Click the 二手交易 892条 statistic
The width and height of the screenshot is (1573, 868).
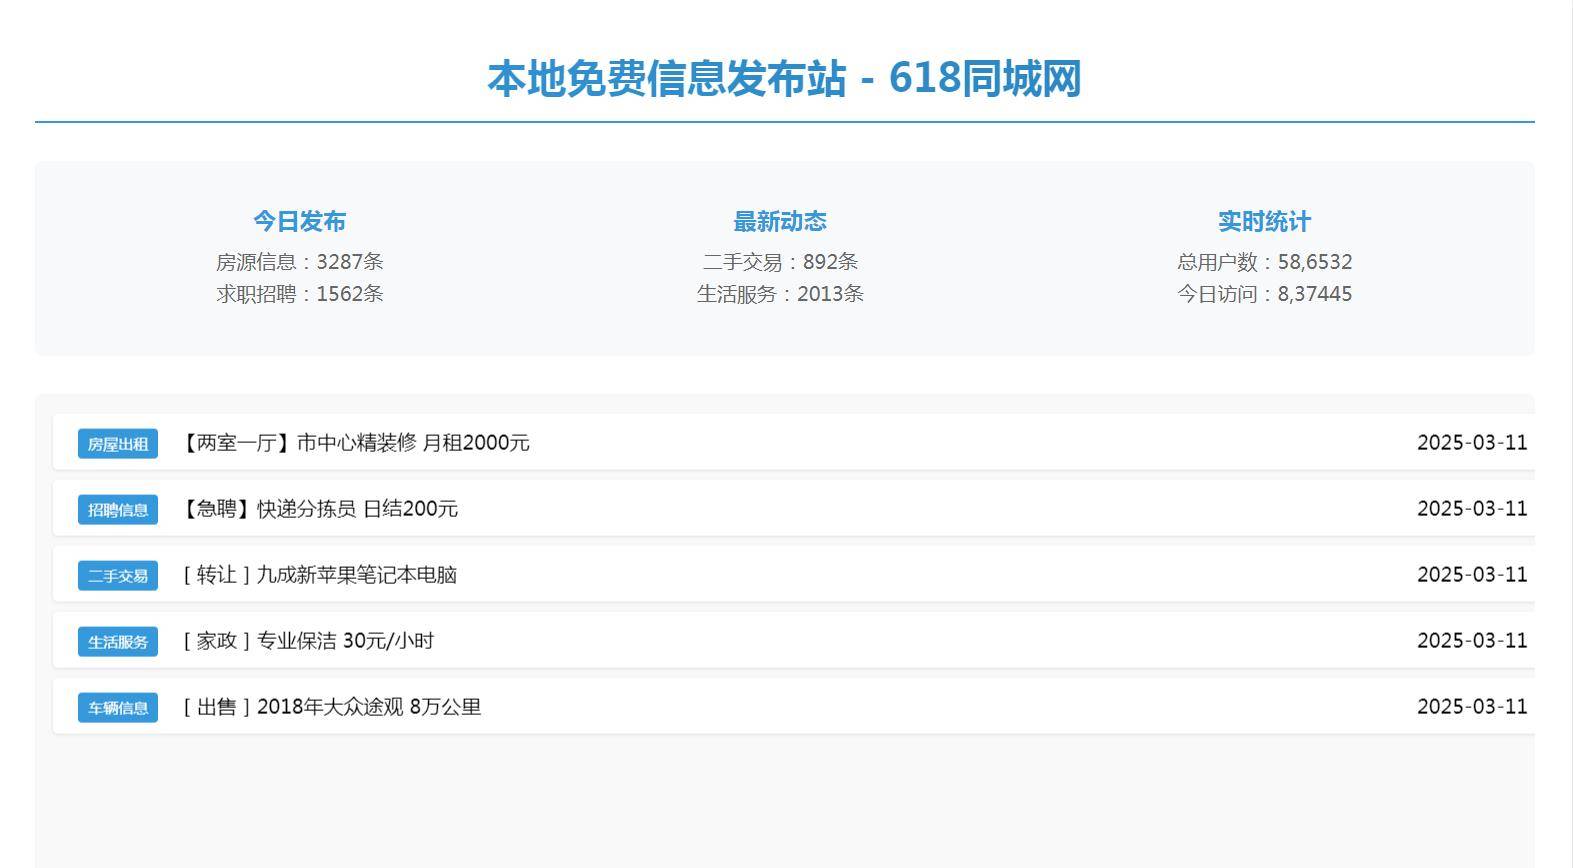click(780, 262)
